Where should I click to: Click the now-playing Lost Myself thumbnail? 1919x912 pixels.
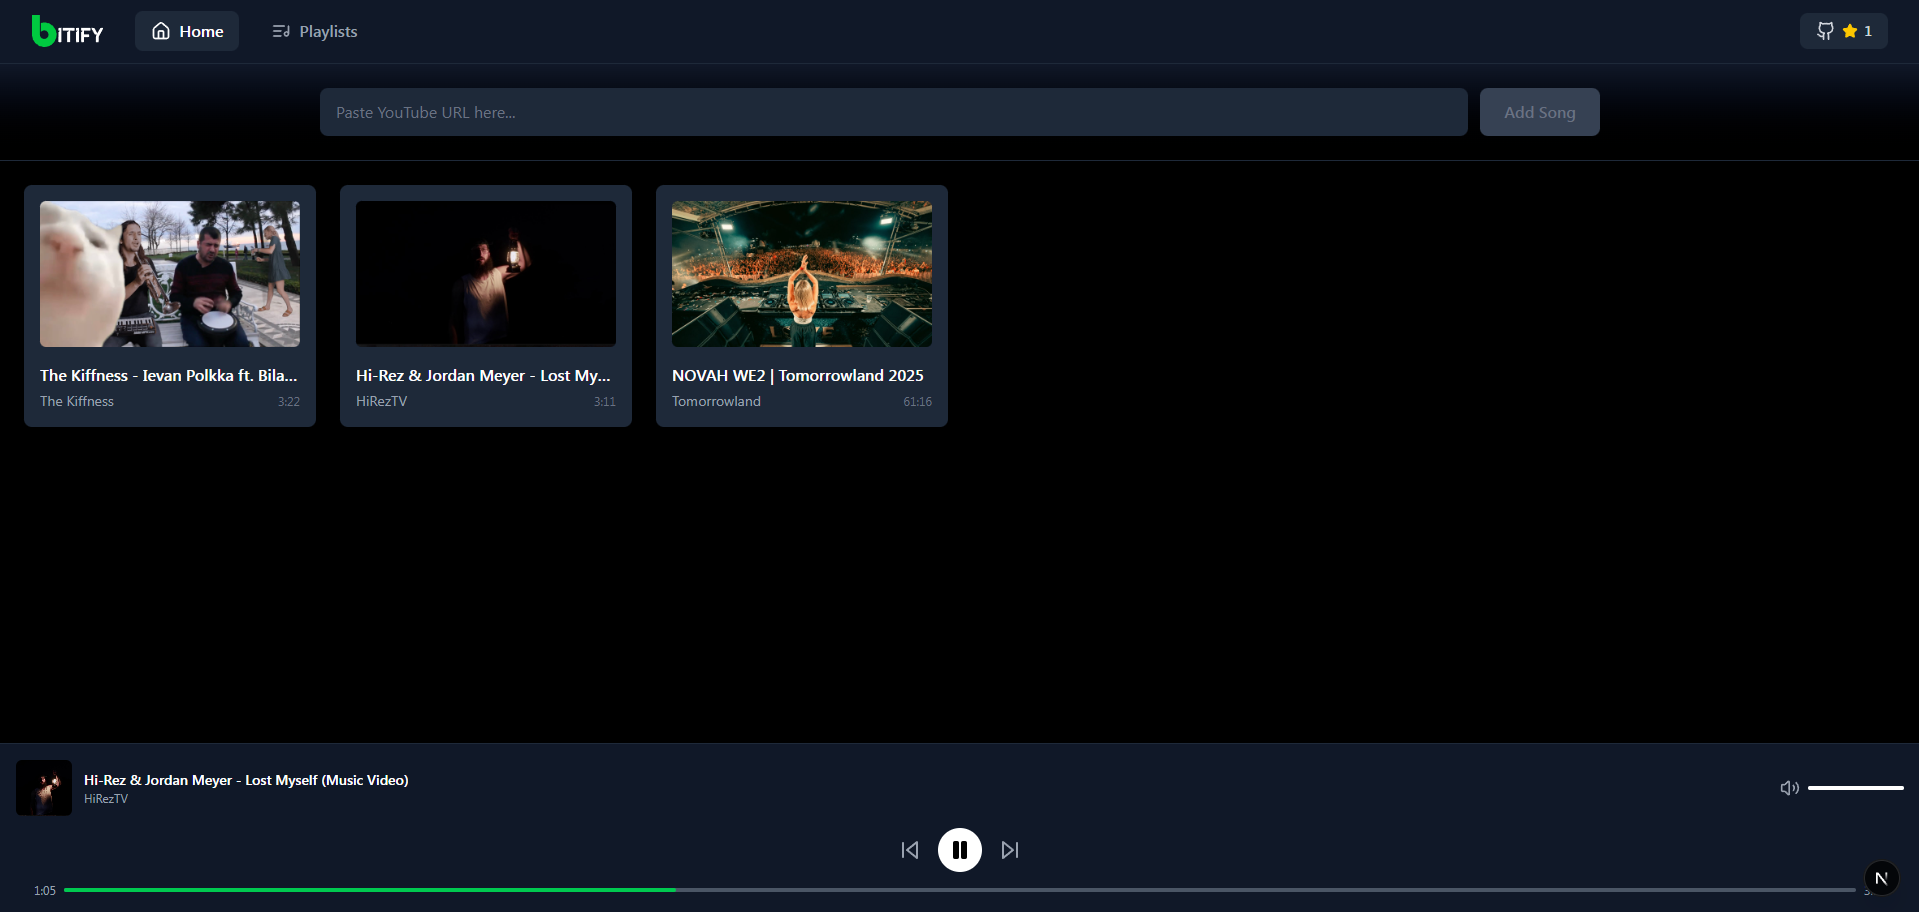pos(43,787)
